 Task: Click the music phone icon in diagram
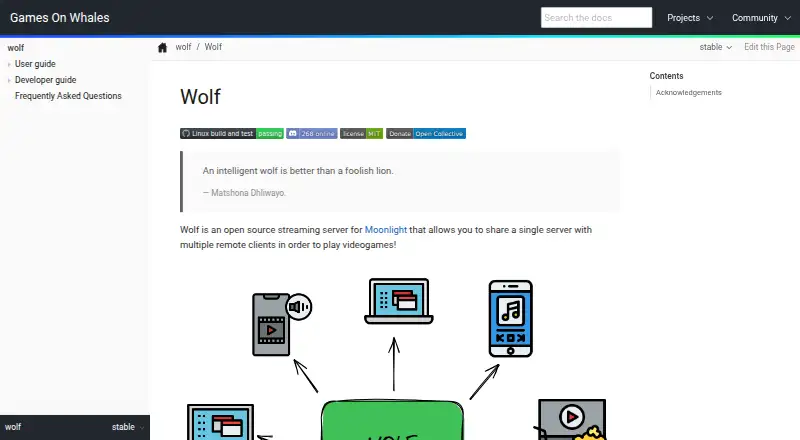tap(511, 319)
